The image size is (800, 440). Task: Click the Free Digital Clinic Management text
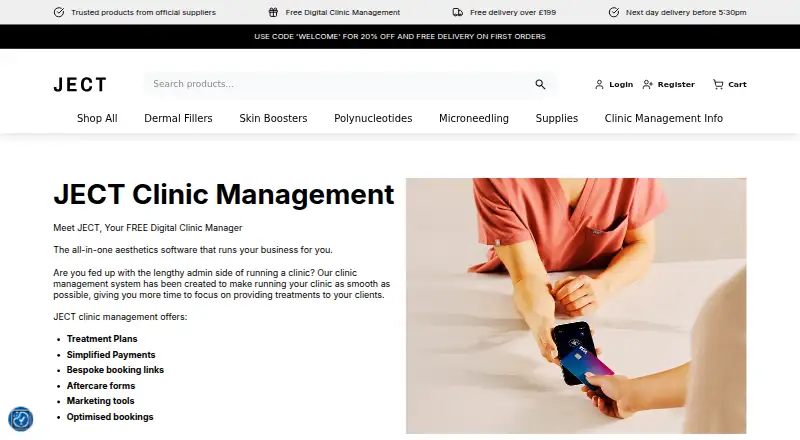[343, 12]
